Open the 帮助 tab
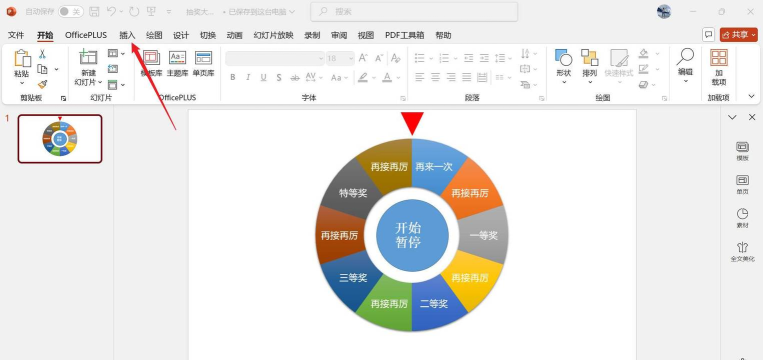The image size is (763, 360). tap(443, 35)
